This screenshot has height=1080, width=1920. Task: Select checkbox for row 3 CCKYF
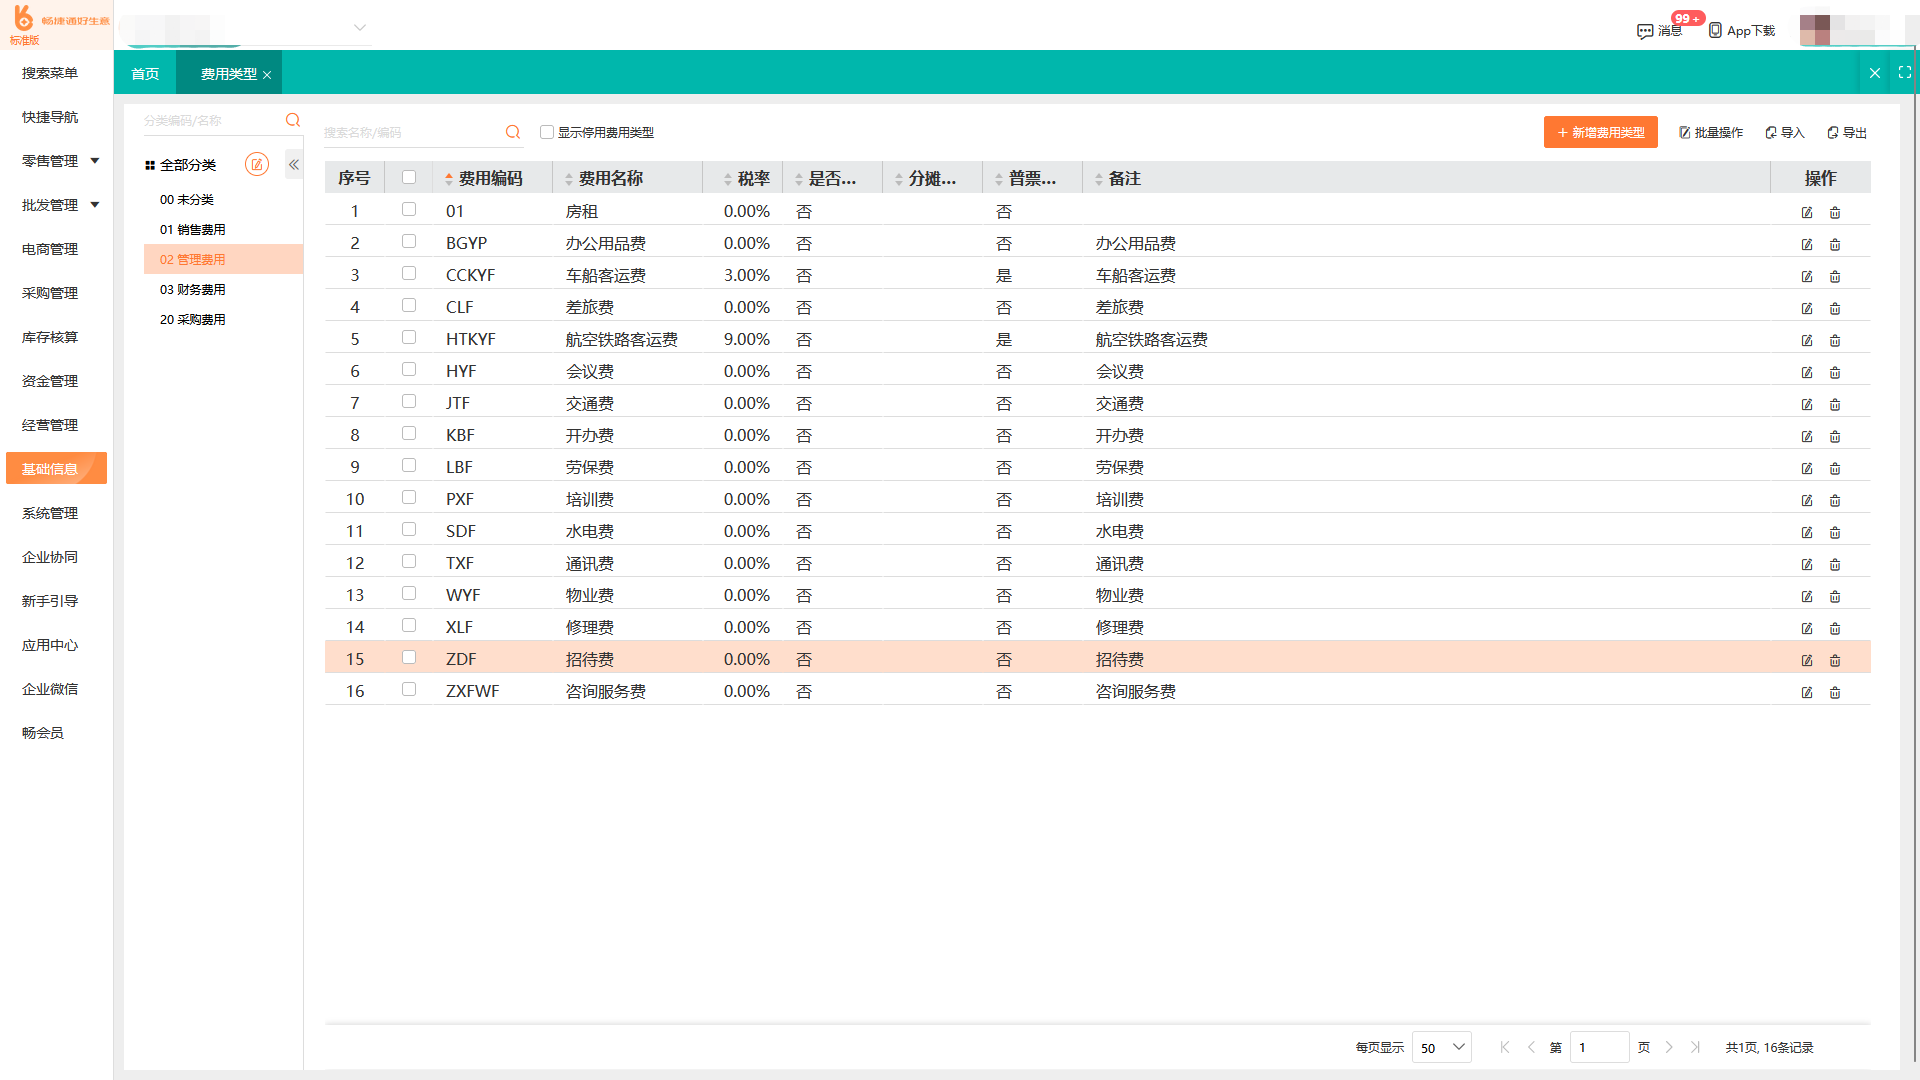click(x=407, y=274)
